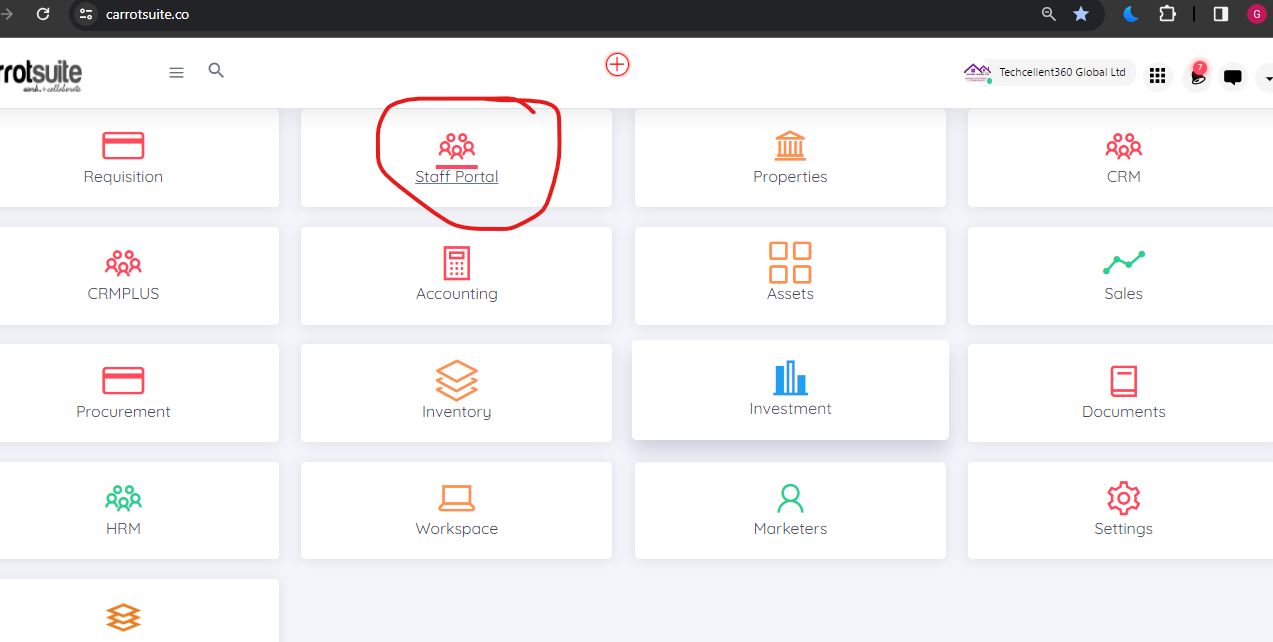The image size is (1273, 642).
Task: Select Techcellent360 Global Ltd company switcher
Action: pos(1048,73)
